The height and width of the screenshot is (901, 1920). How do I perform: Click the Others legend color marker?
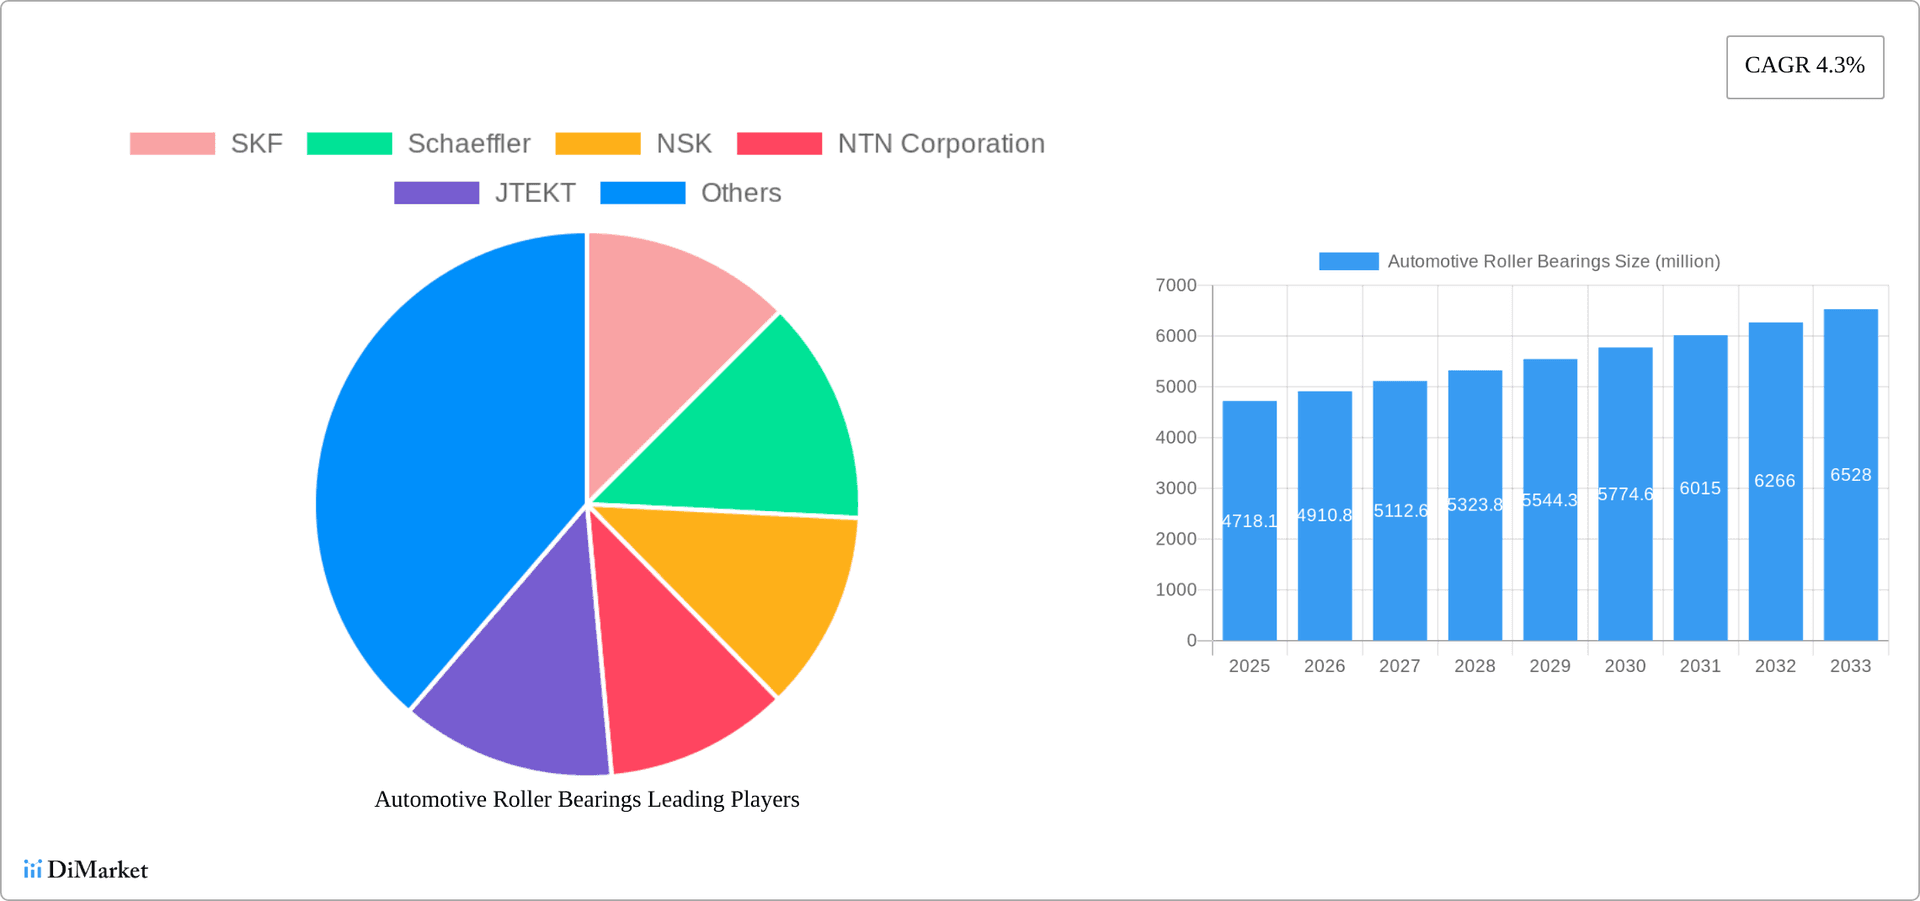tap(641, 192)
